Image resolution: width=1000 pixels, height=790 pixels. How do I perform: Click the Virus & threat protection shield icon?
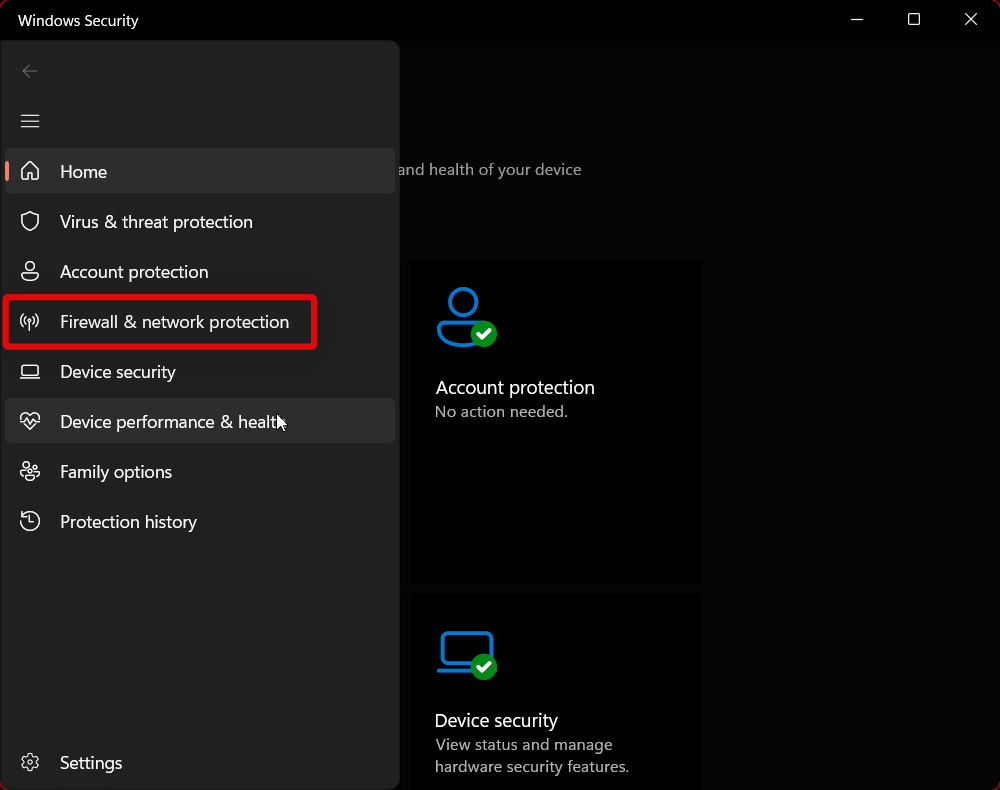point(30,221)
